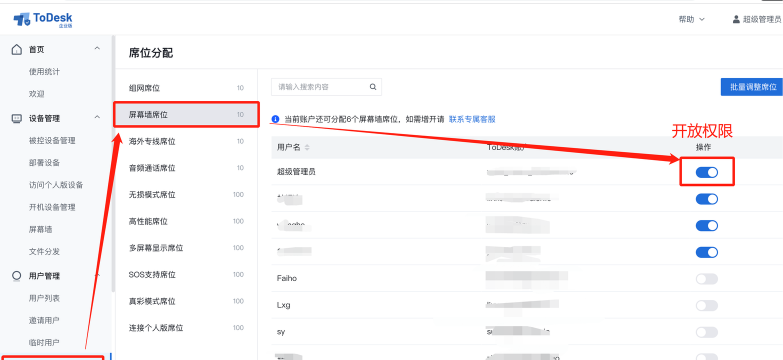
Task: Open the 联系专属客服 link
Action: pos(472,119)
